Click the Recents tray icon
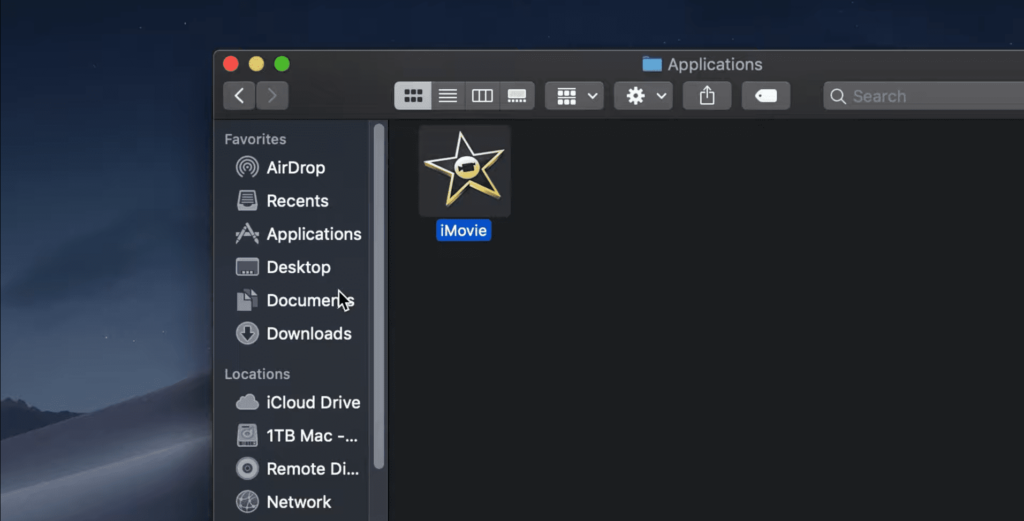The height and width of the screenshot is (521, 1024). (247, 200)
